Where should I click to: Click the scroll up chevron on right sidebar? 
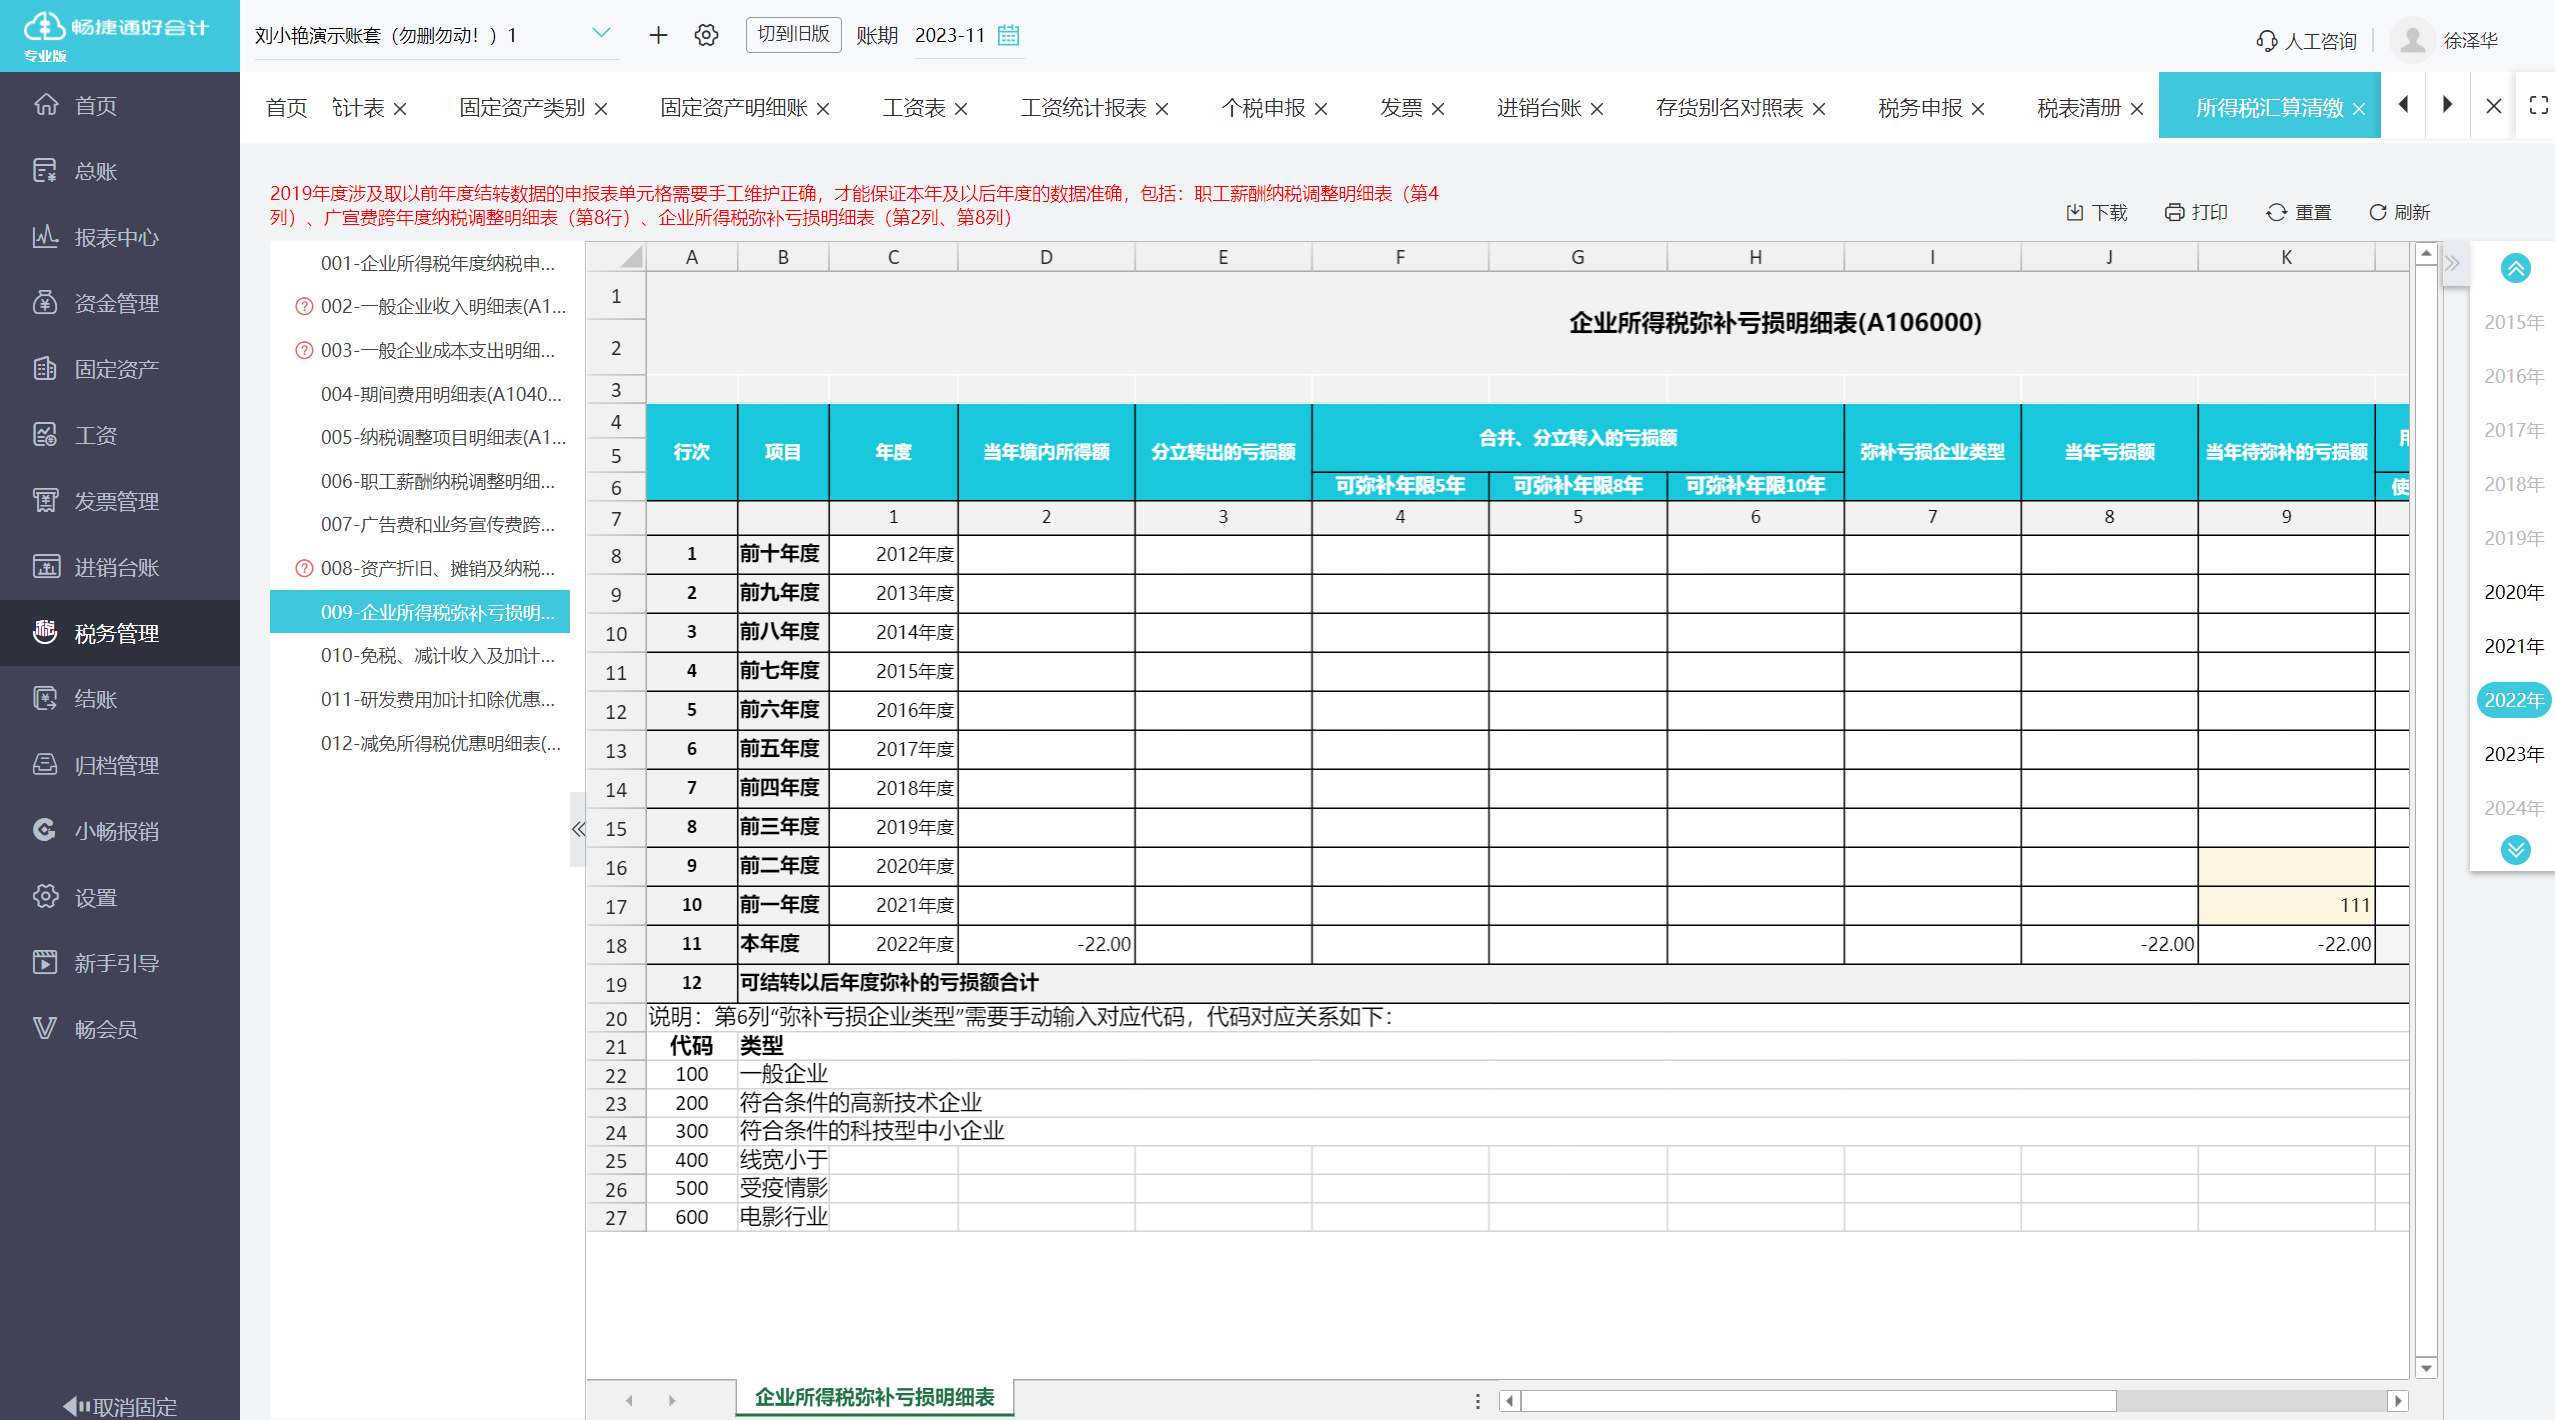pyautogui.click(x=2513, y=269)
